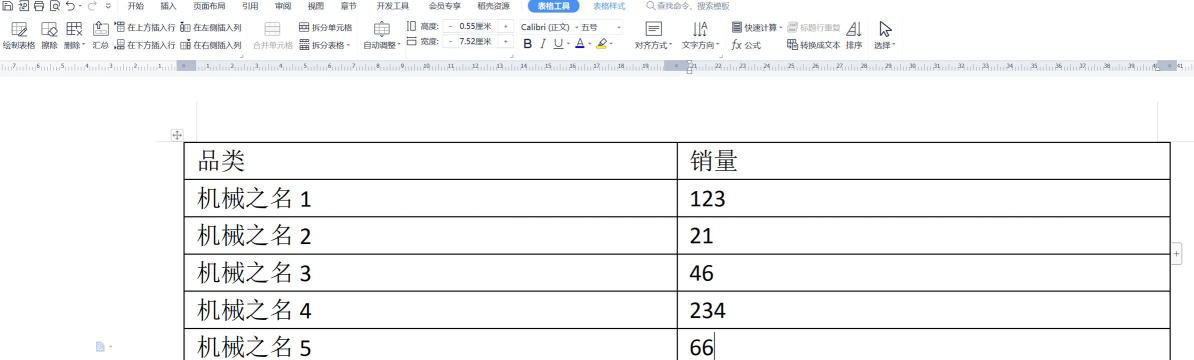Click the height field showing 0.55厘米
This screenshot has height=360, width=1194.
click(478, 27)
